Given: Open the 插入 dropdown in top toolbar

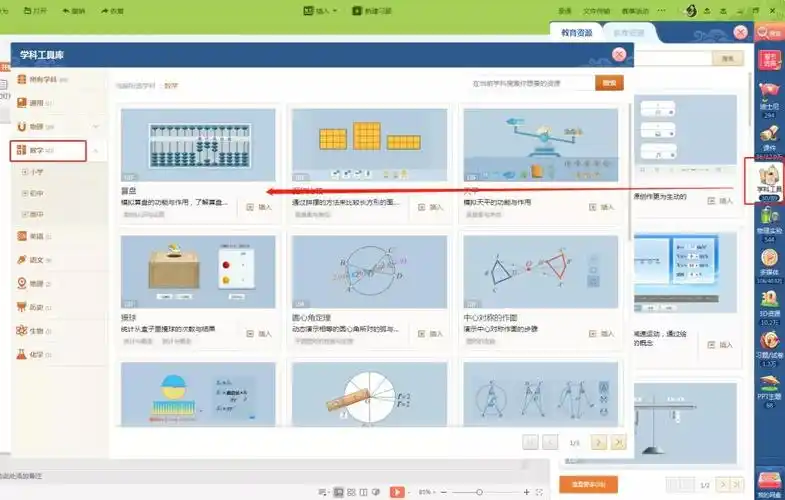Looking at the screenshot, I should [320, 10].
